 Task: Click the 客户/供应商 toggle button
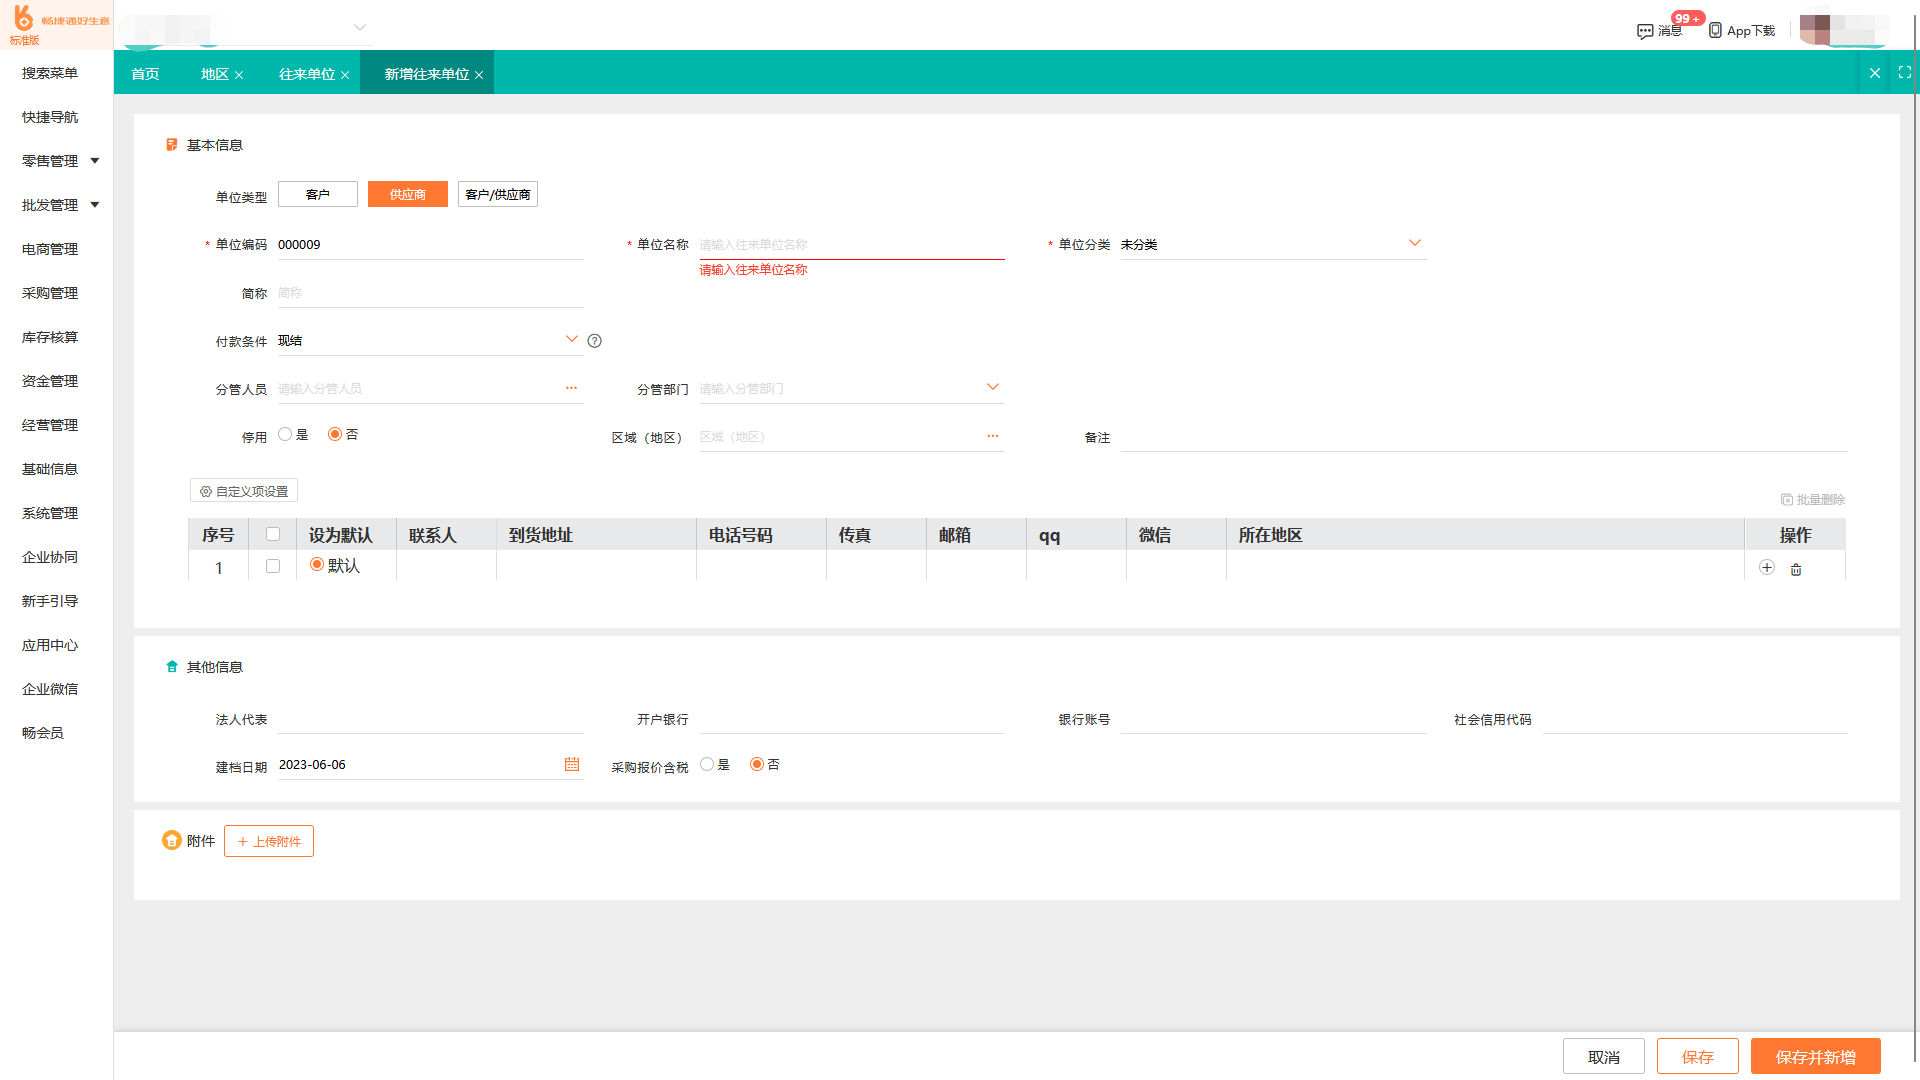point(498,194)
